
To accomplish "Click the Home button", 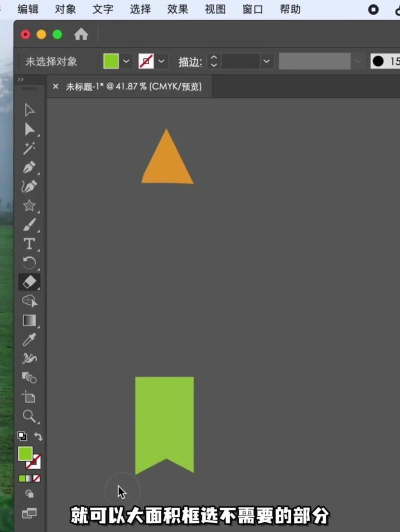I will (x=81, y=34).
